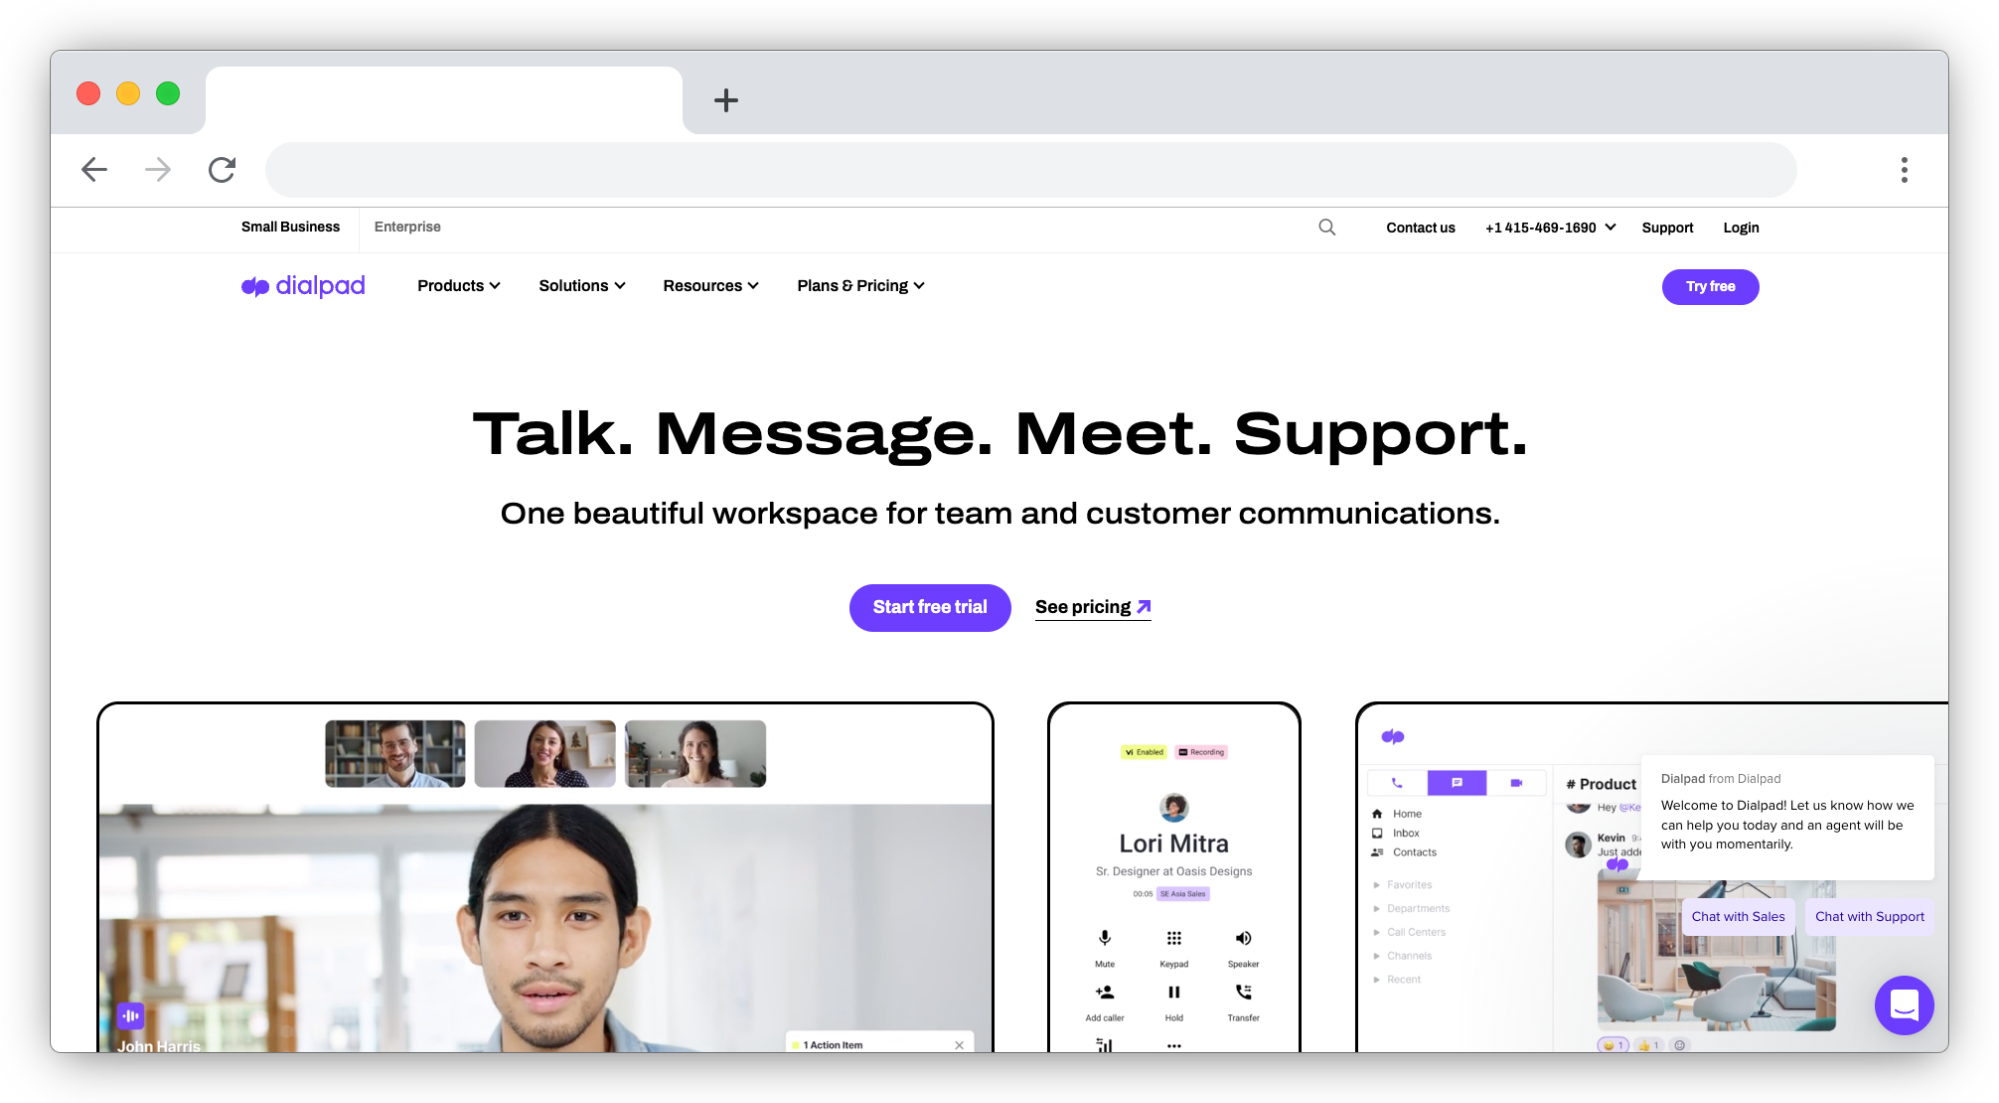Click the Login link in navigation
This screenshot has height=1103, width=1999.
(1740, 227)
